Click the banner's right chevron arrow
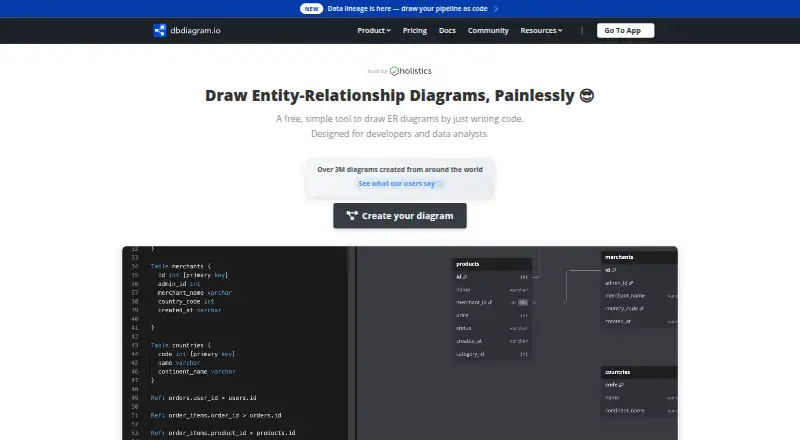Screen dimensions: 800x440 click(x=496, y=9)
